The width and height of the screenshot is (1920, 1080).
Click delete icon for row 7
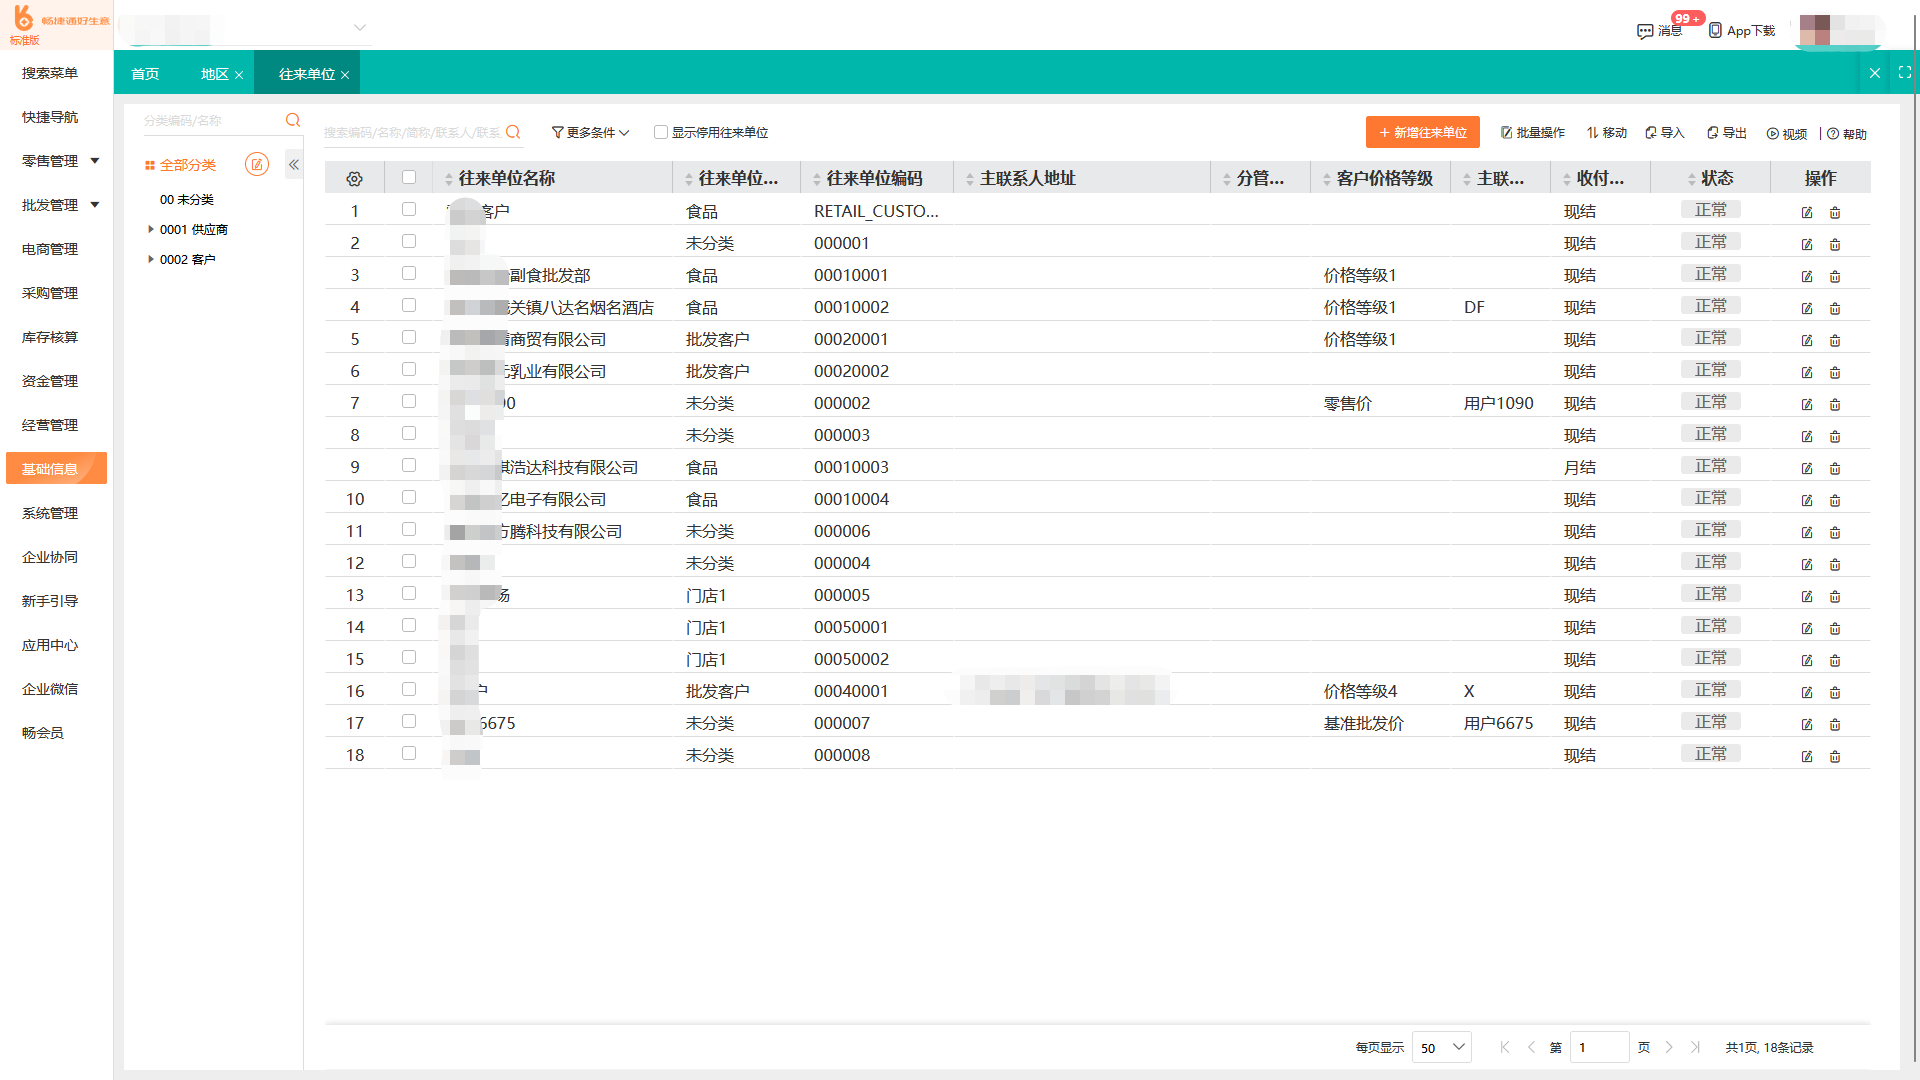pos(1836,404)
